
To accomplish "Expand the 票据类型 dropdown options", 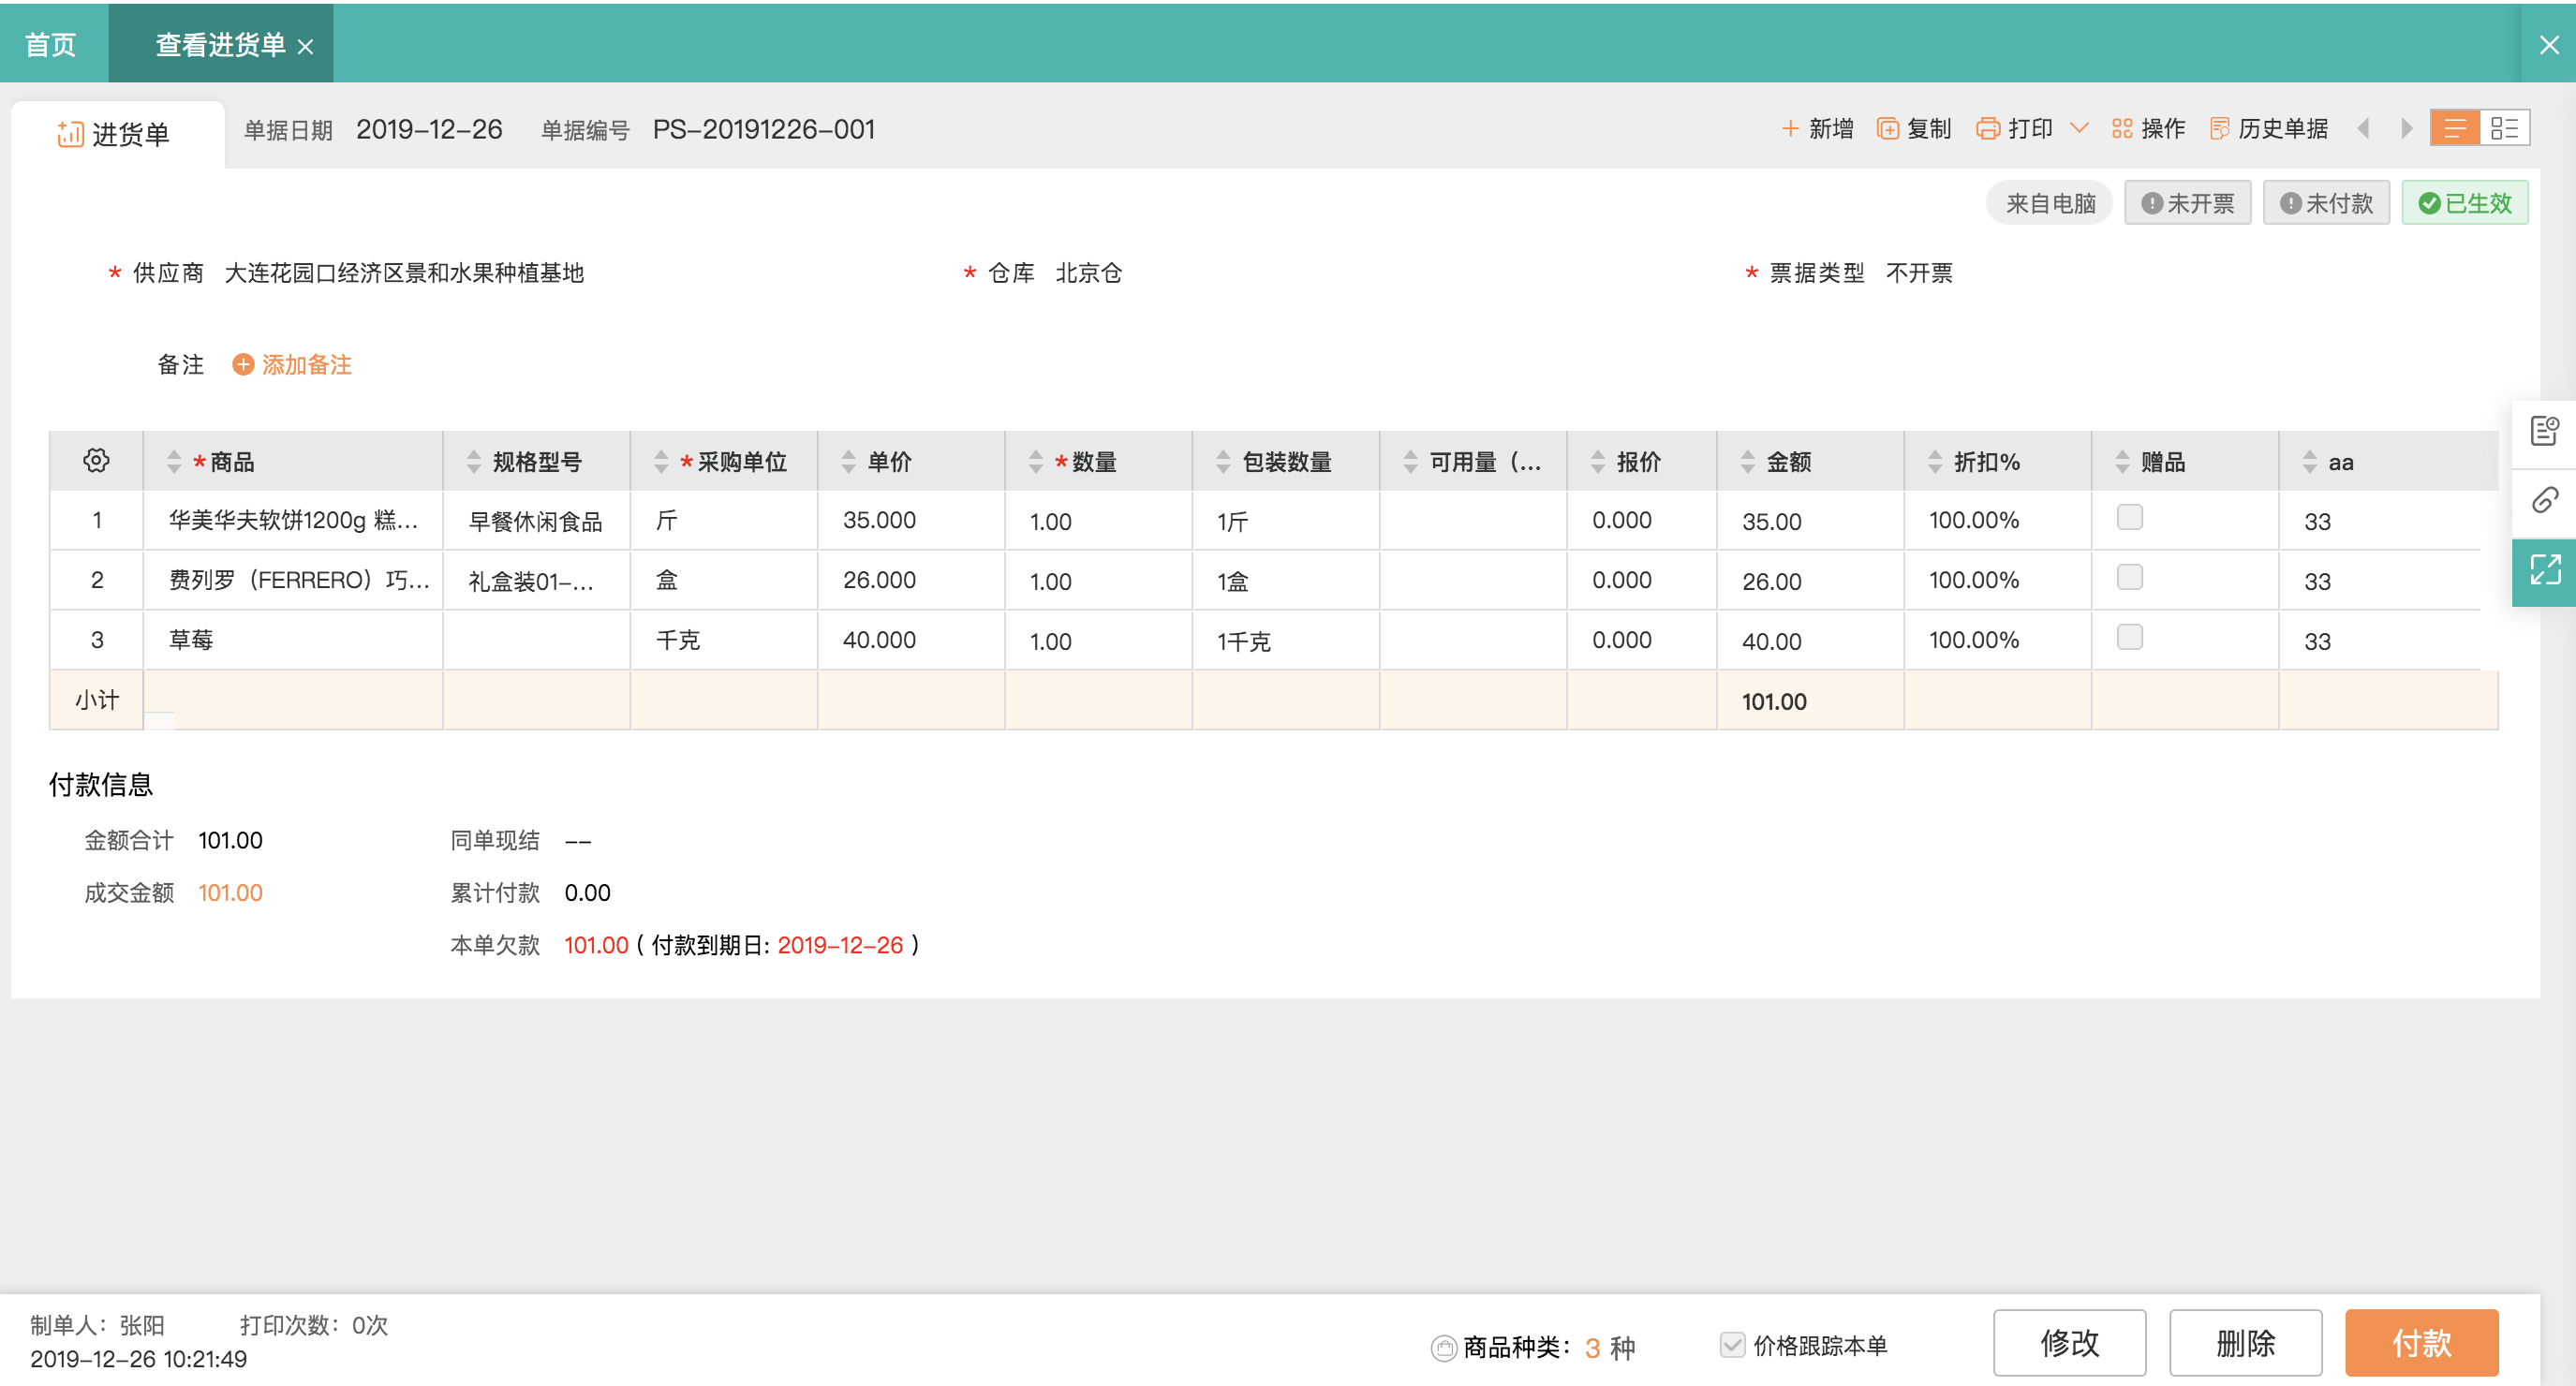I will click(1924, 273).
